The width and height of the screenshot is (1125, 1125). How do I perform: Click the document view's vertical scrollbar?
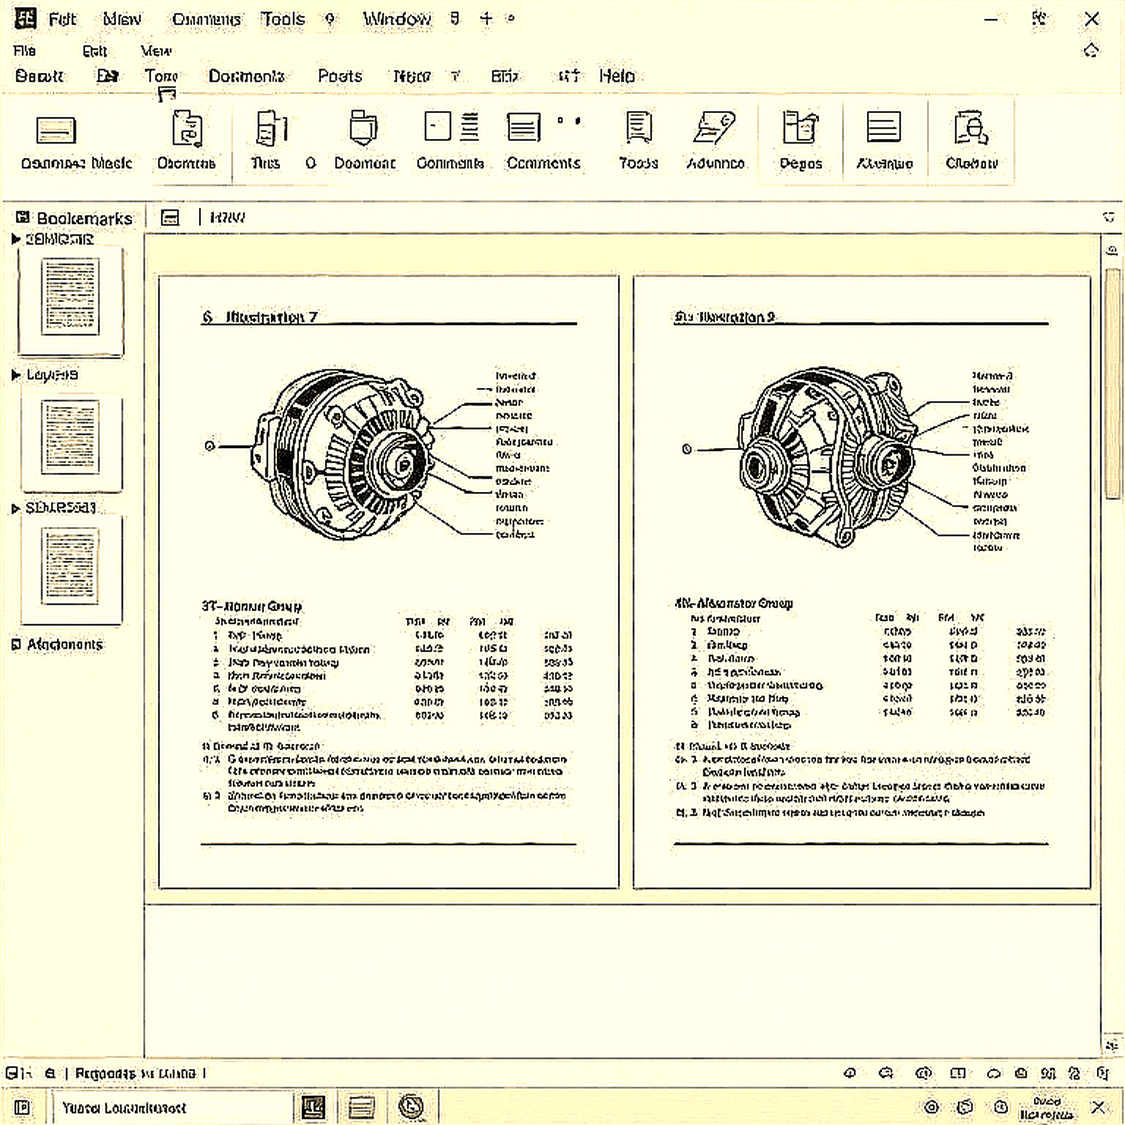coord(1112,384)
